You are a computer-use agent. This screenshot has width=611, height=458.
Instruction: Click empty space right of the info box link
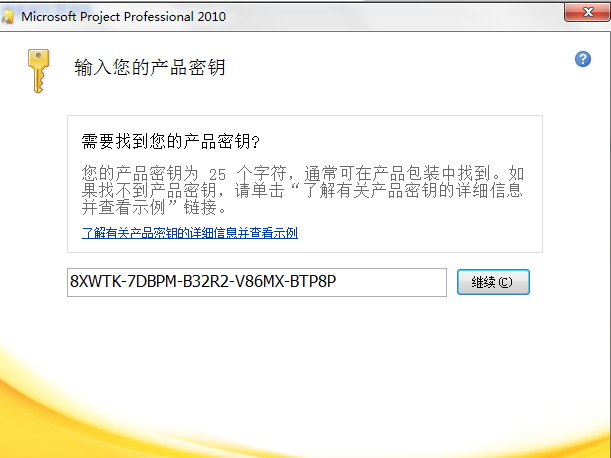click(420, 233)
